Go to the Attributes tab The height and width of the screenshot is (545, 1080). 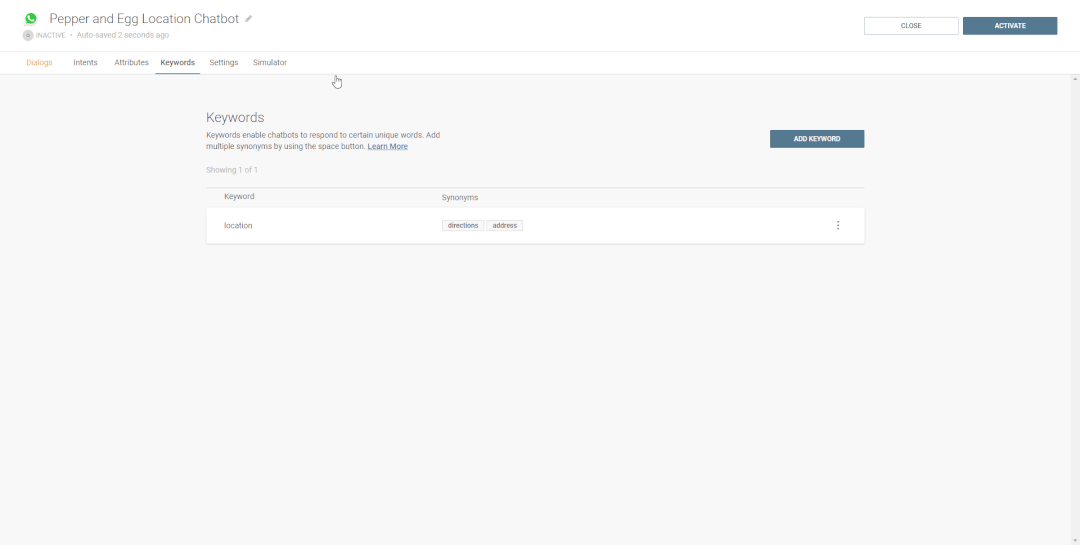pyautogui.click(x=131, y=63)
